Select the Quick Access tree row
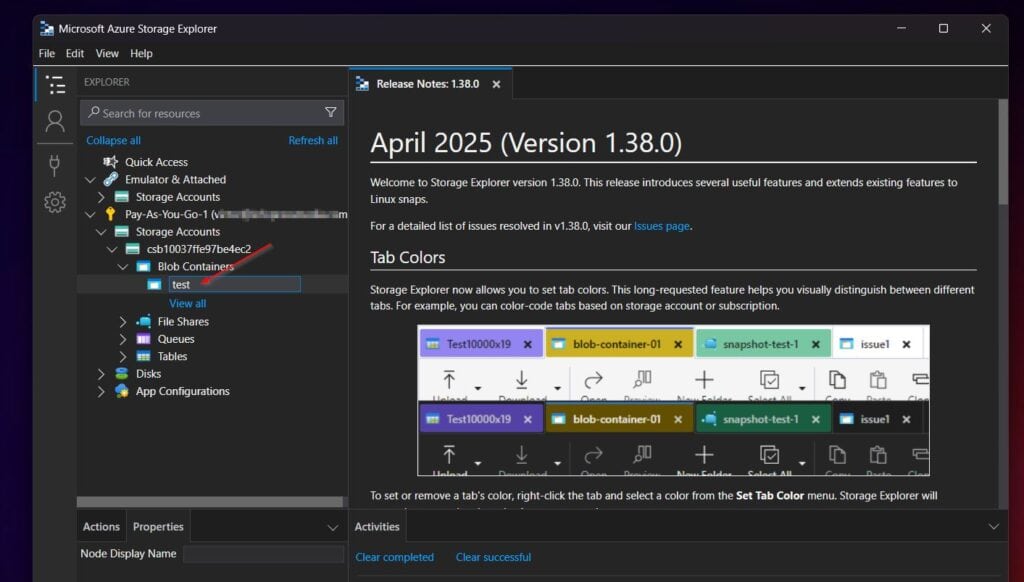 pyautogui.click(x=212, y=161)
